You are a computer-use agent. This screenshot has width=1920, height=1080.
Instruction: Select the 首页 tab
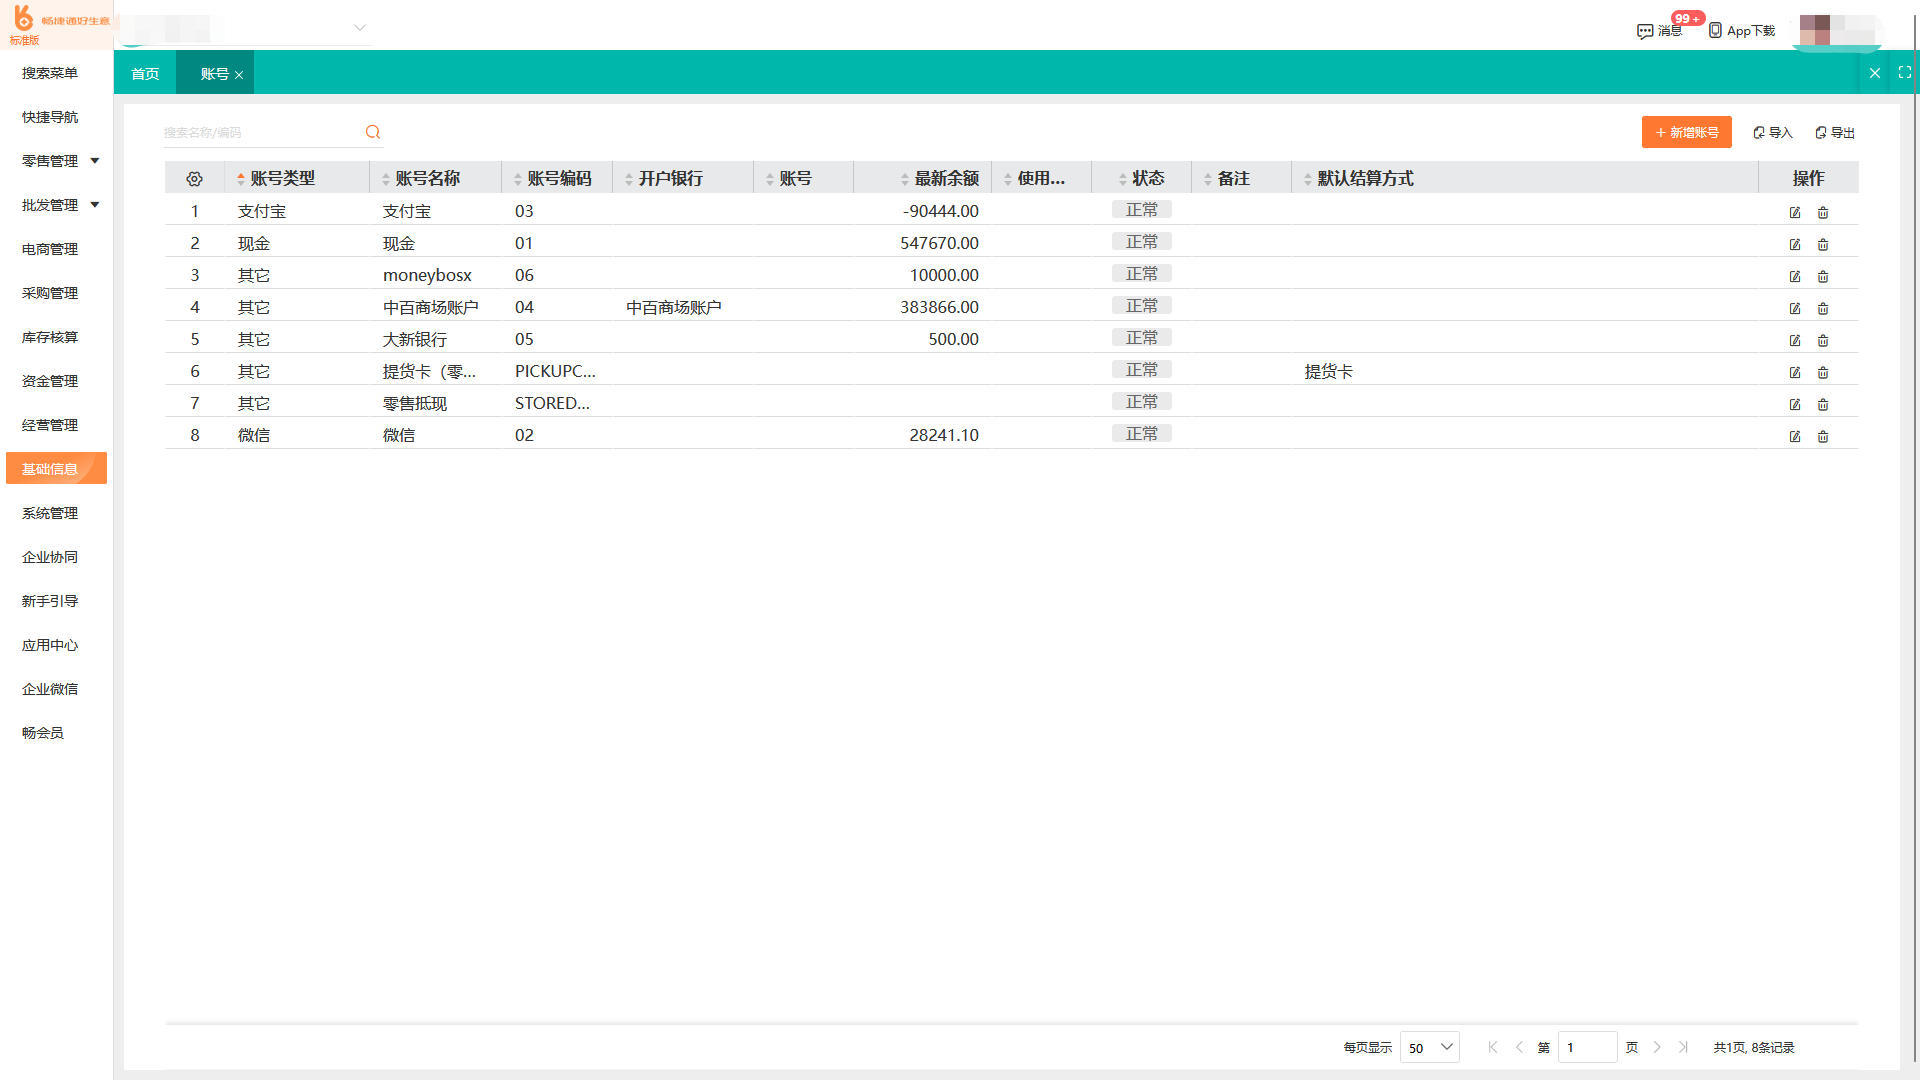[x=145, y=74]
